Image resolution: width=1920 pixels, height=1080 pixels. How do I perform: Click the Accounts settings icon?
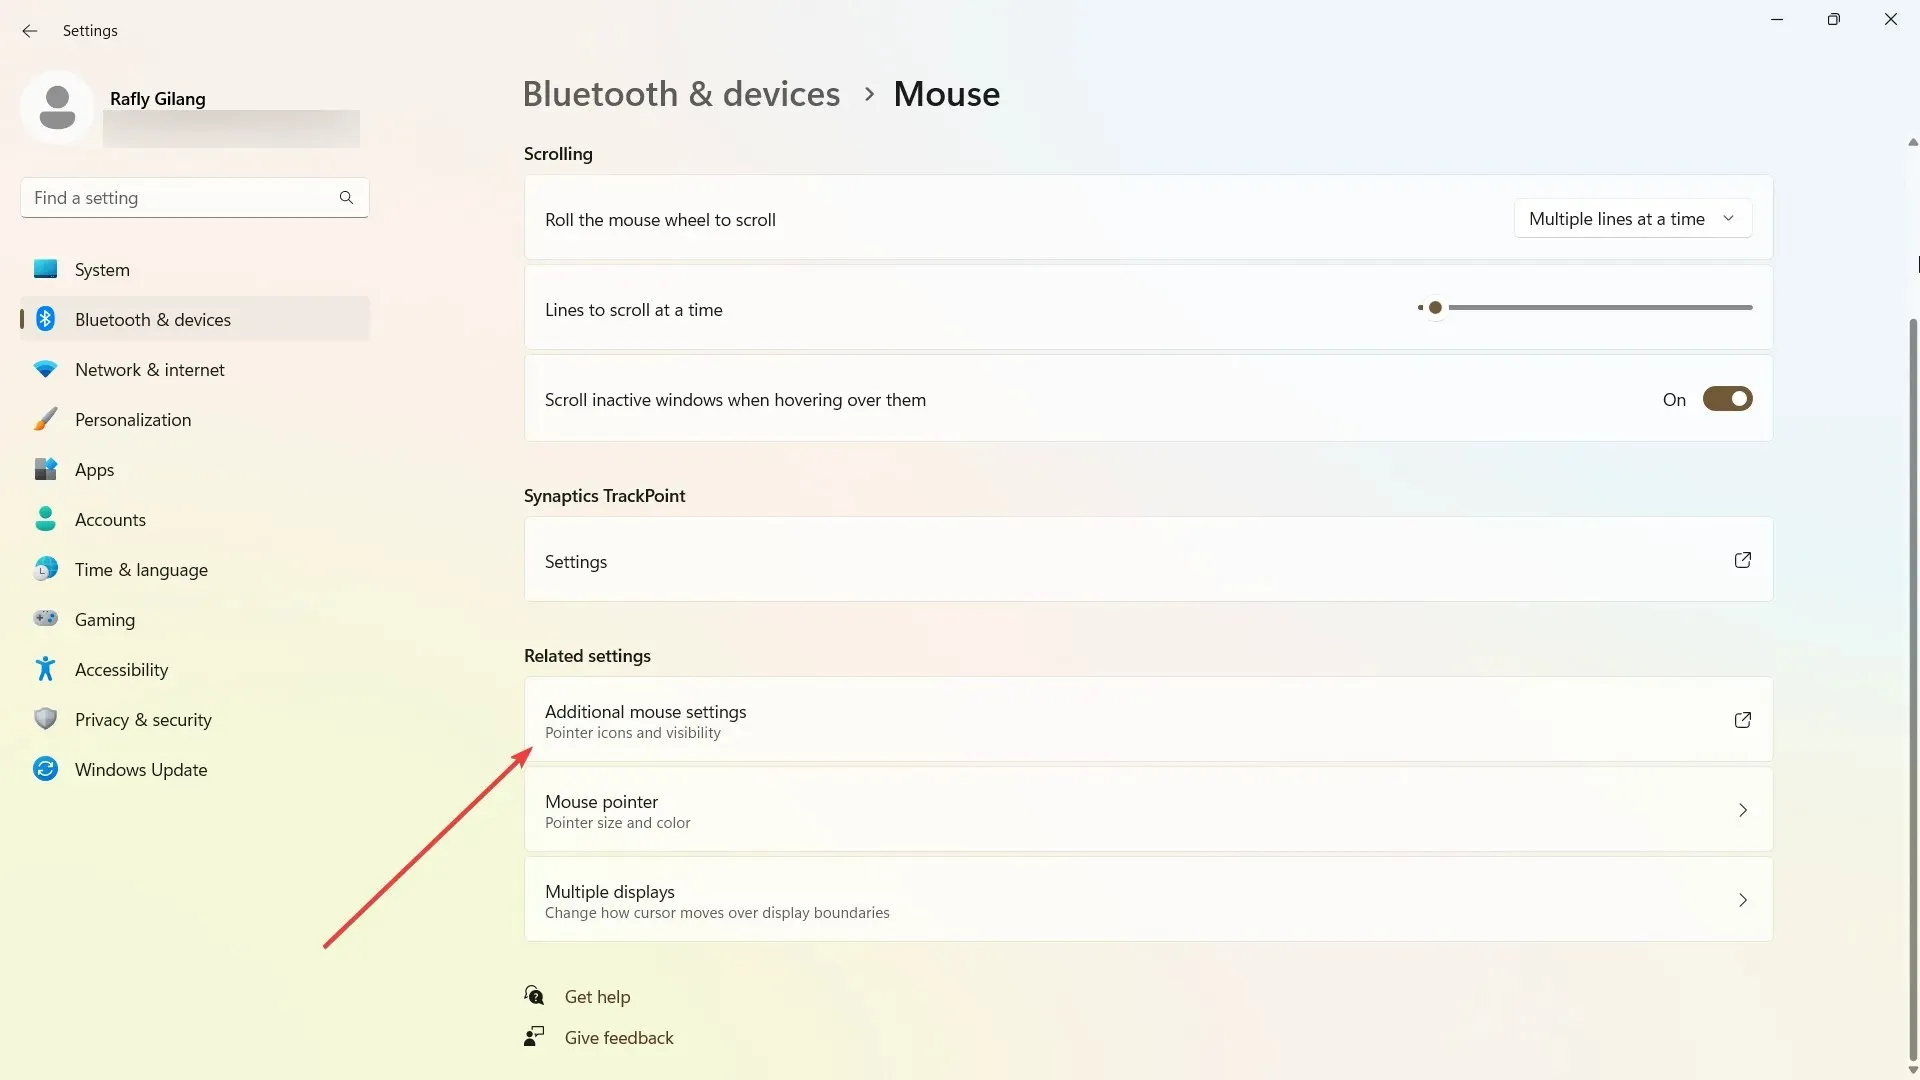46,520
